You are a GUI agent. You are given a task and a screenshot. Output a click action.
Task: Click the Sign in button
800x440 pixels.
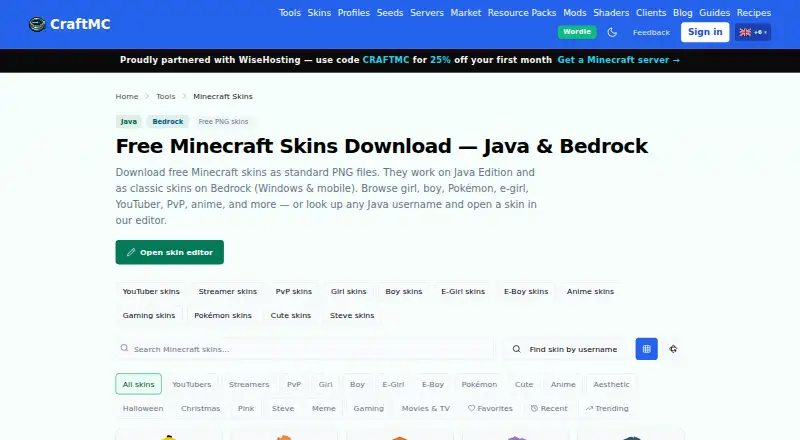click(x=705, y=32)
